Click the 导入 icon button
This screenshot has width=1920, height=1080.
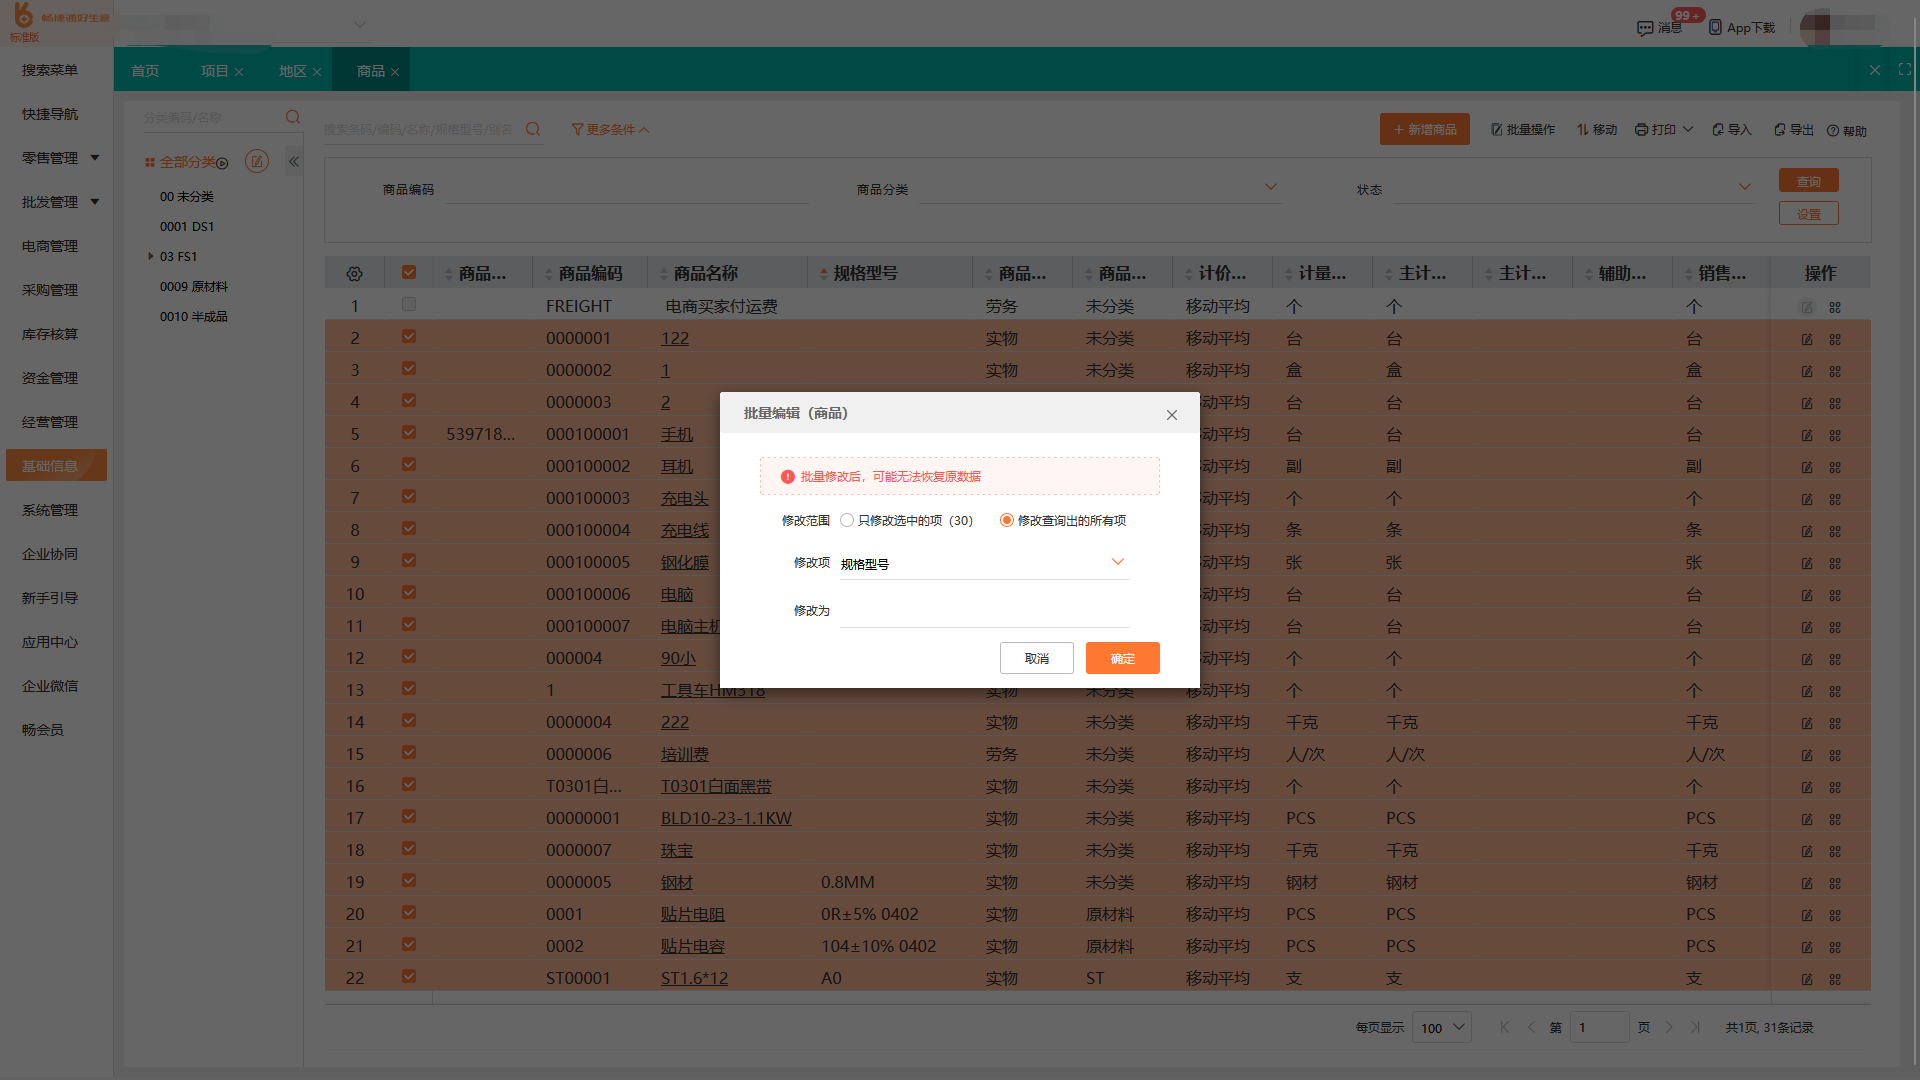point(1729,128)
